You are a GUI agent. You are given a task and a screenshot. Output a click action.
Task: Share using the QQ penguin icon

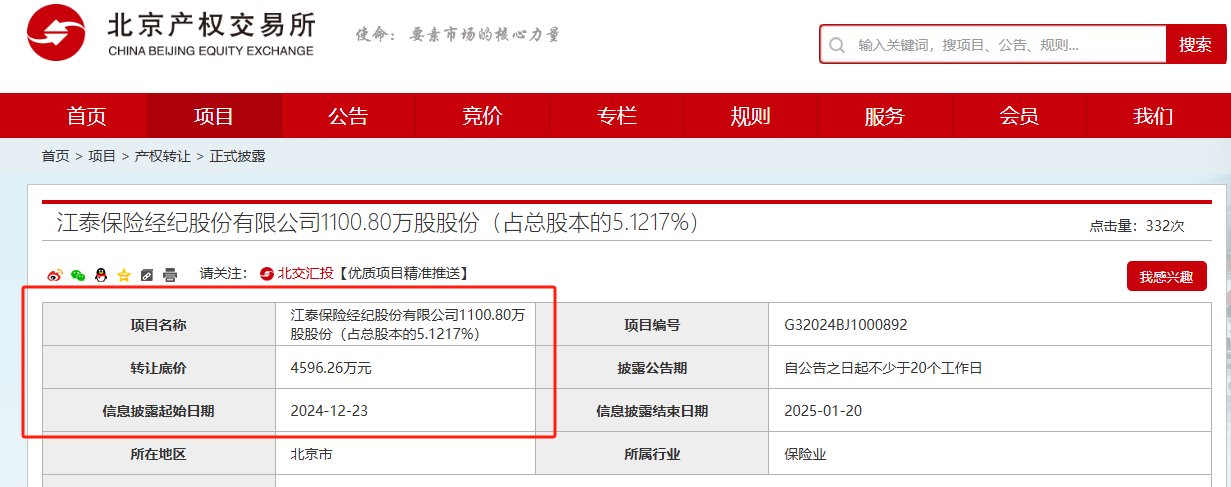pos(100,274)
